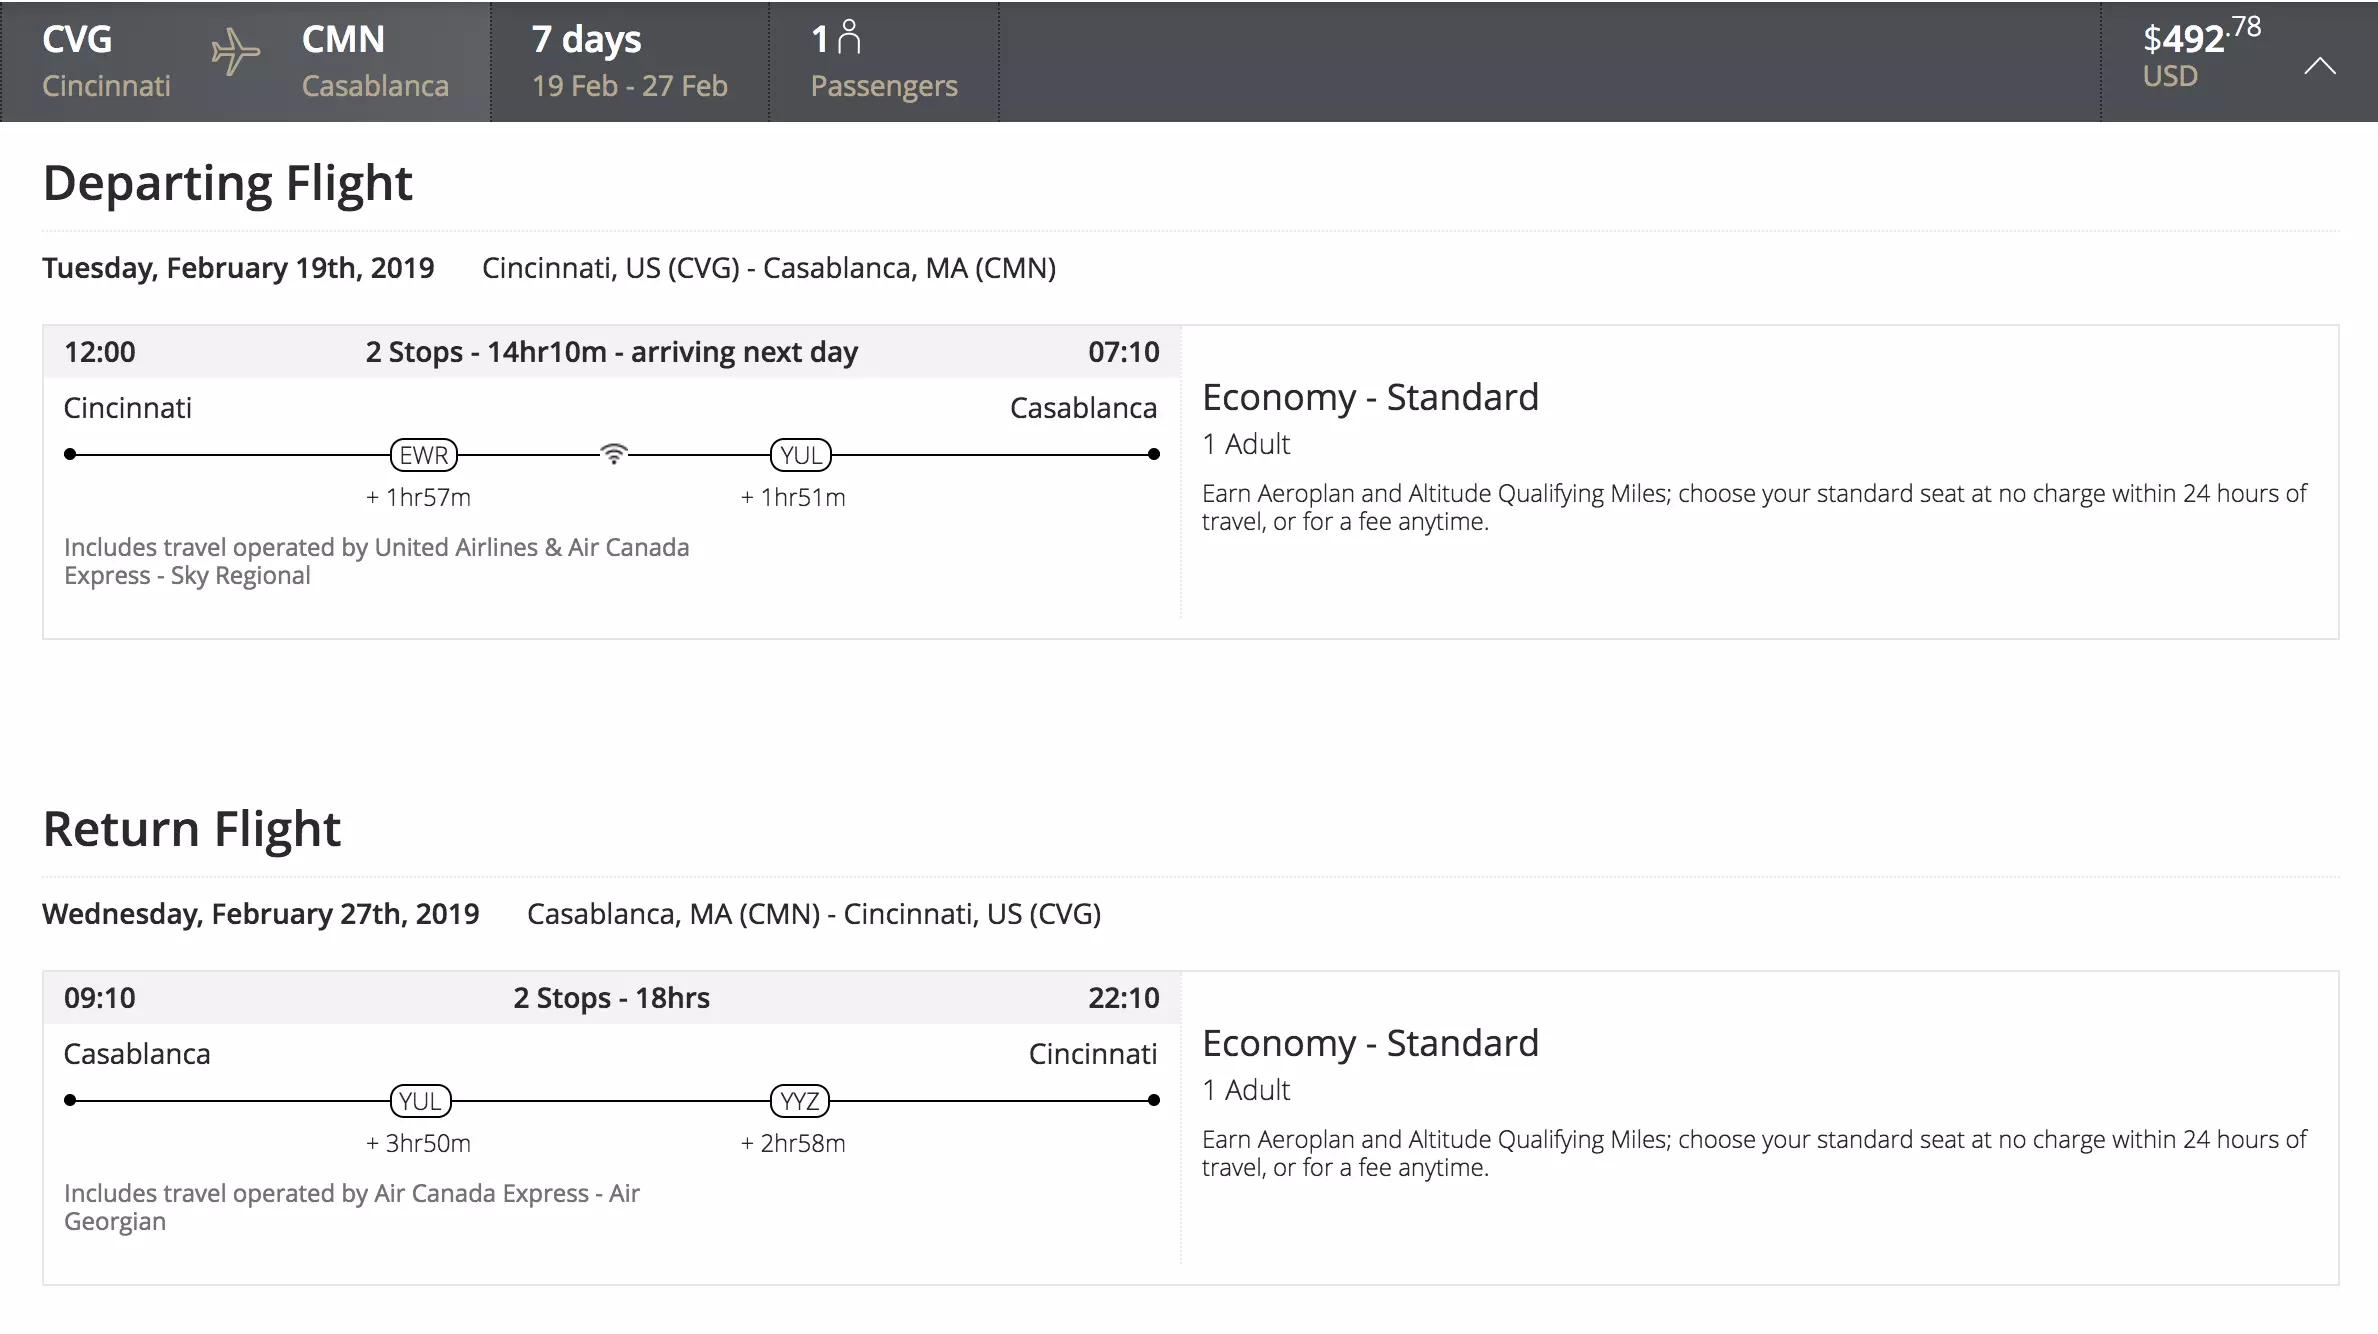Select the 7 days duration tab

click(629, 60)
